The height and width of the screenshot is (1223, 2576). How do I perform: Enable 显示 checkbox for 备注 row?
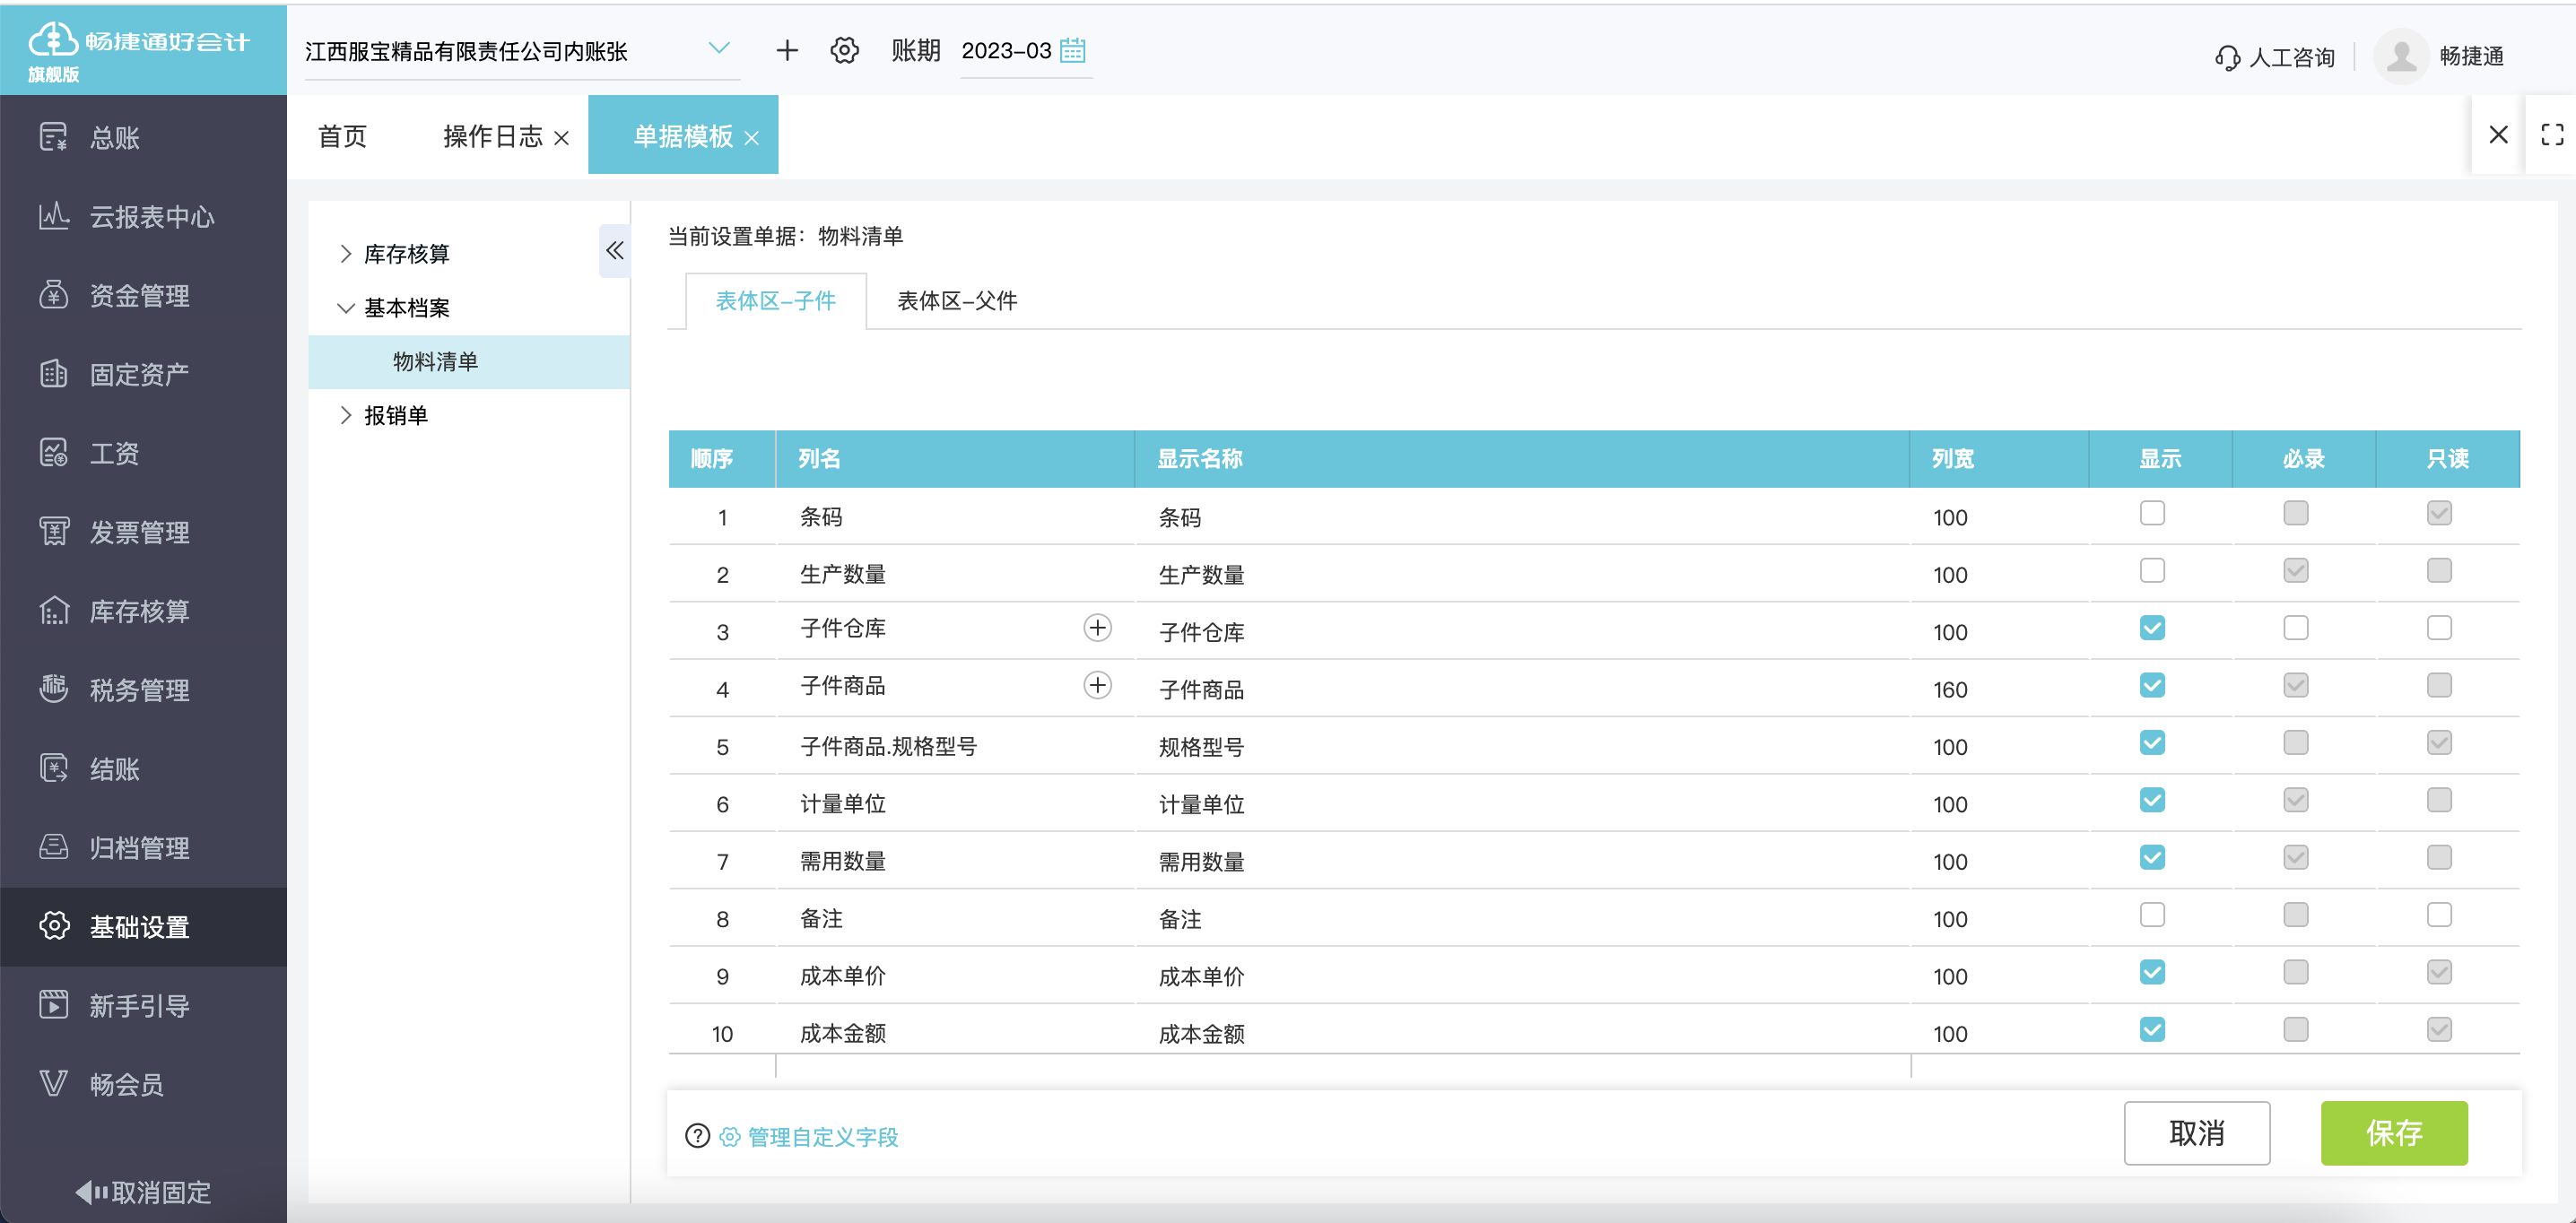click(x=2154, y=916)
